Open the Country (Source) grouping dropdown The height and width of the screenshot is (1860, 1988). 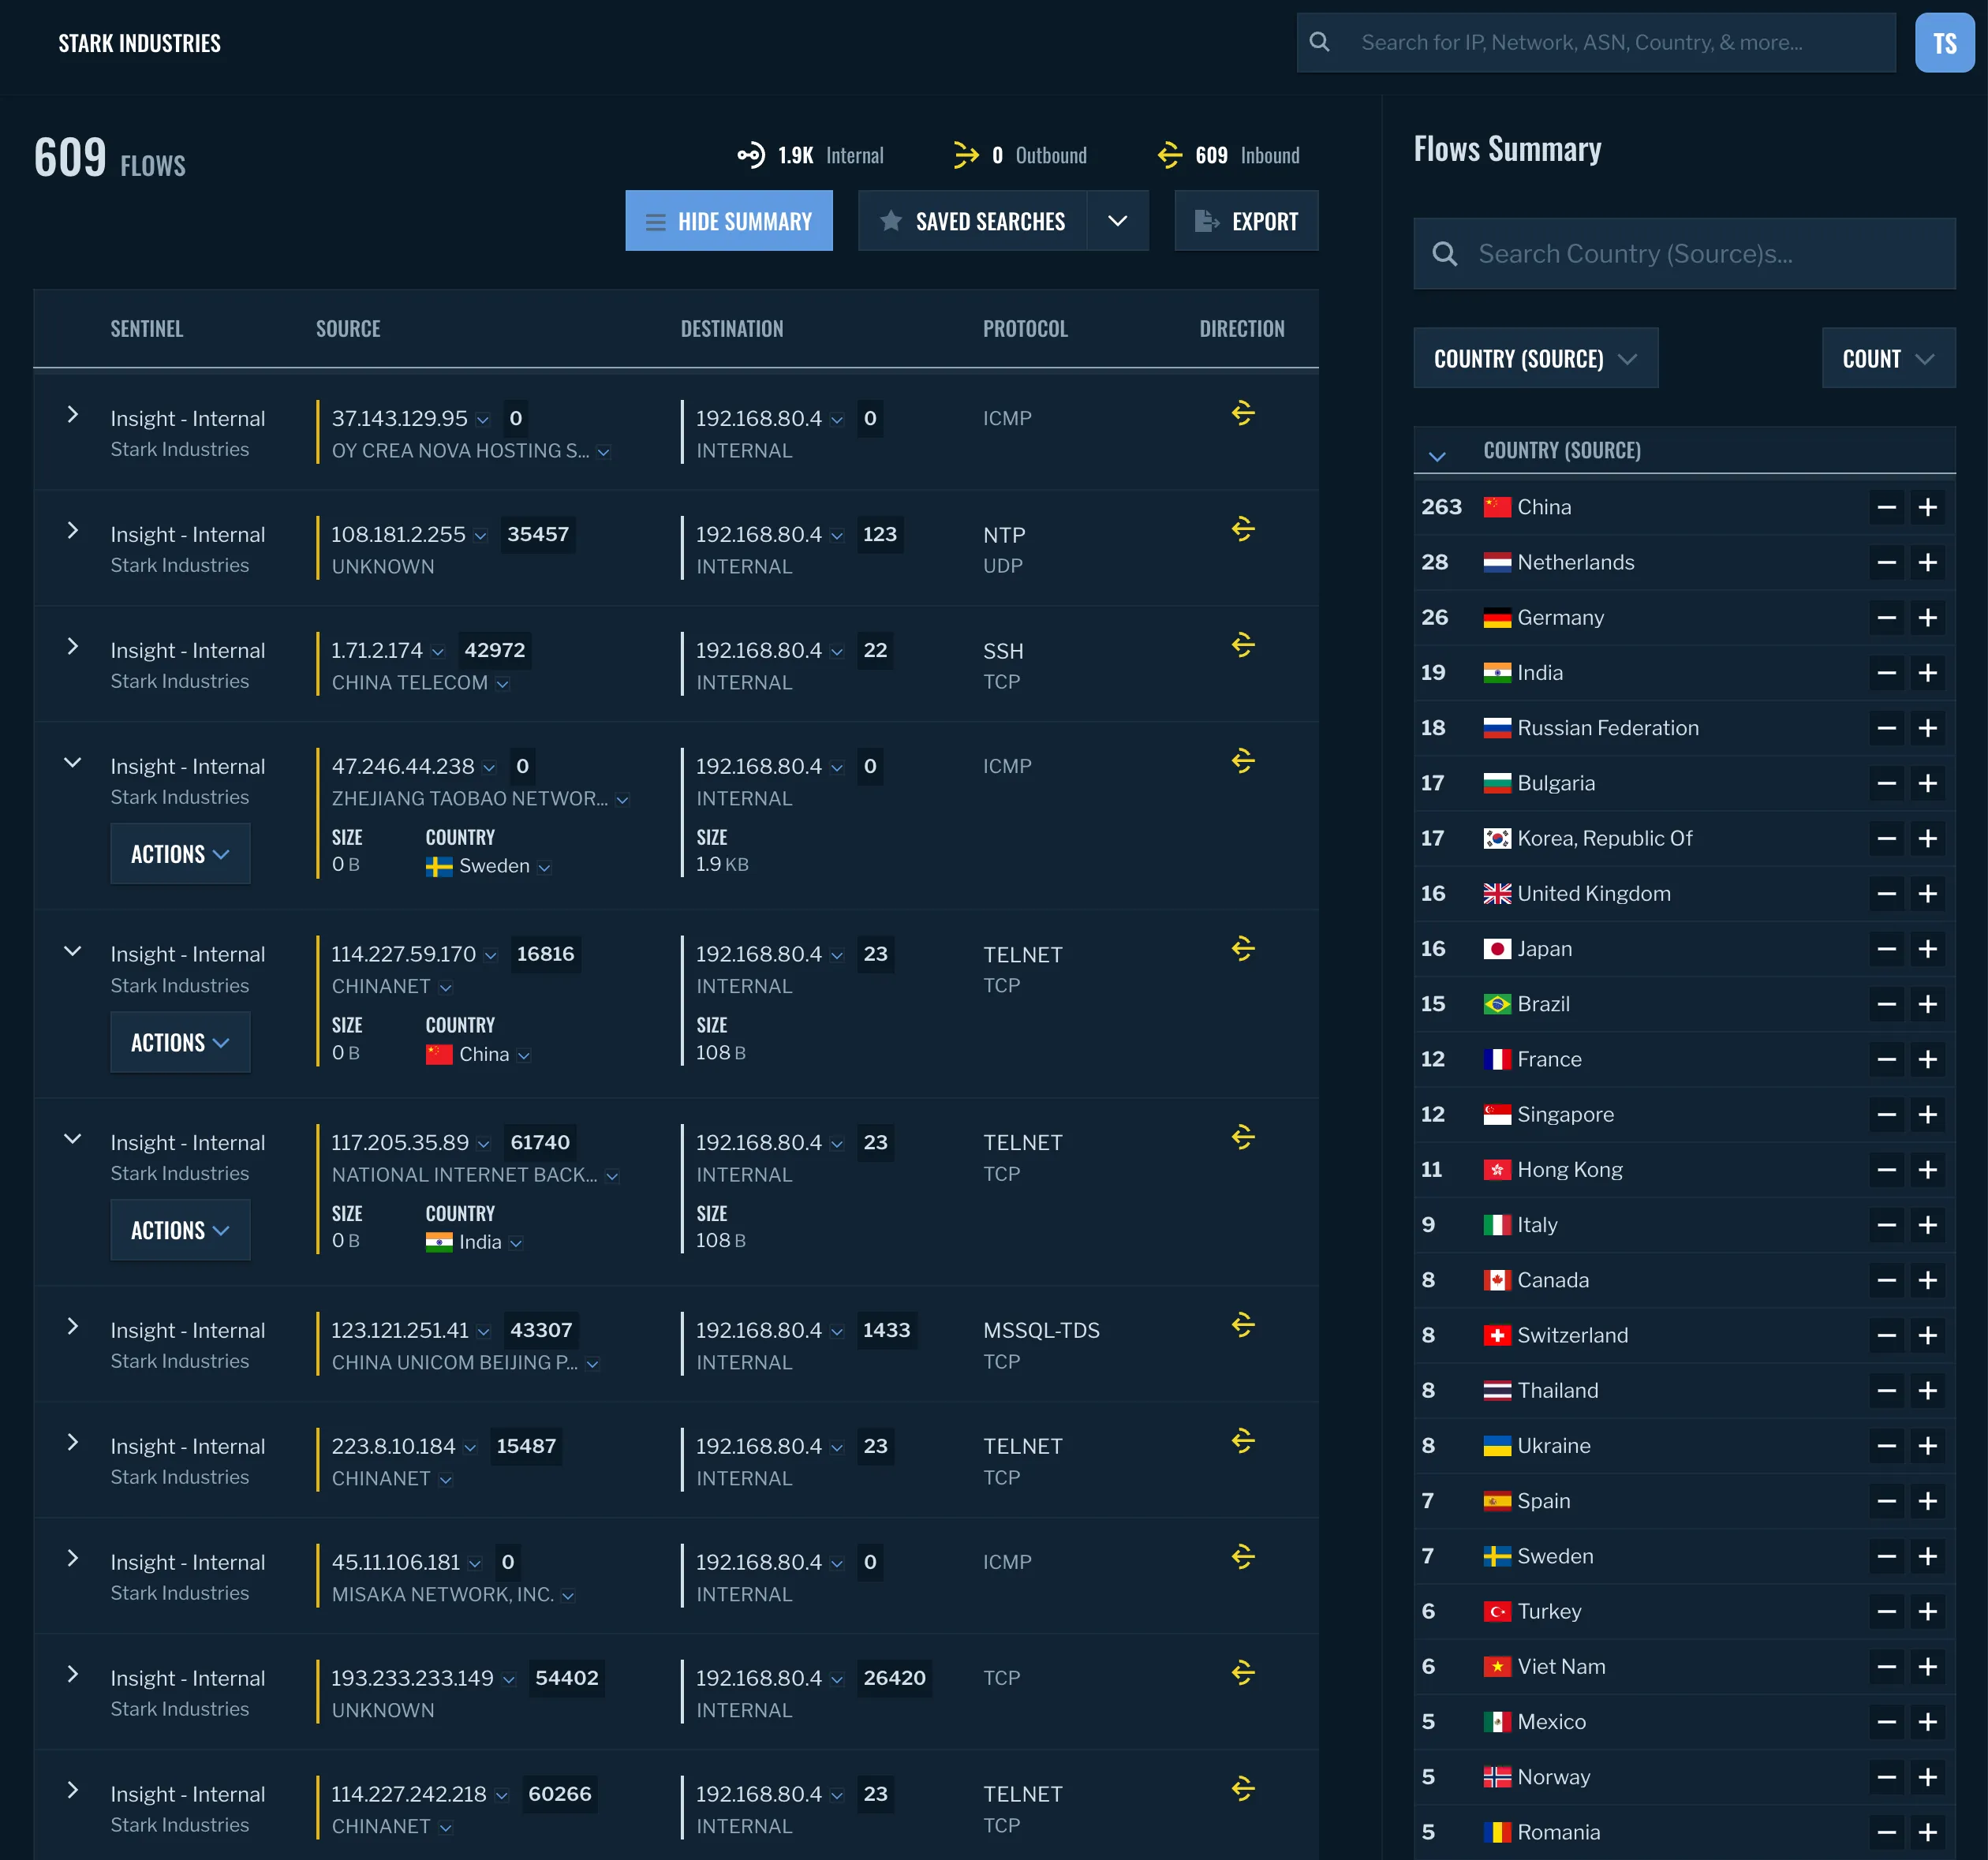tap(1534, 359)
